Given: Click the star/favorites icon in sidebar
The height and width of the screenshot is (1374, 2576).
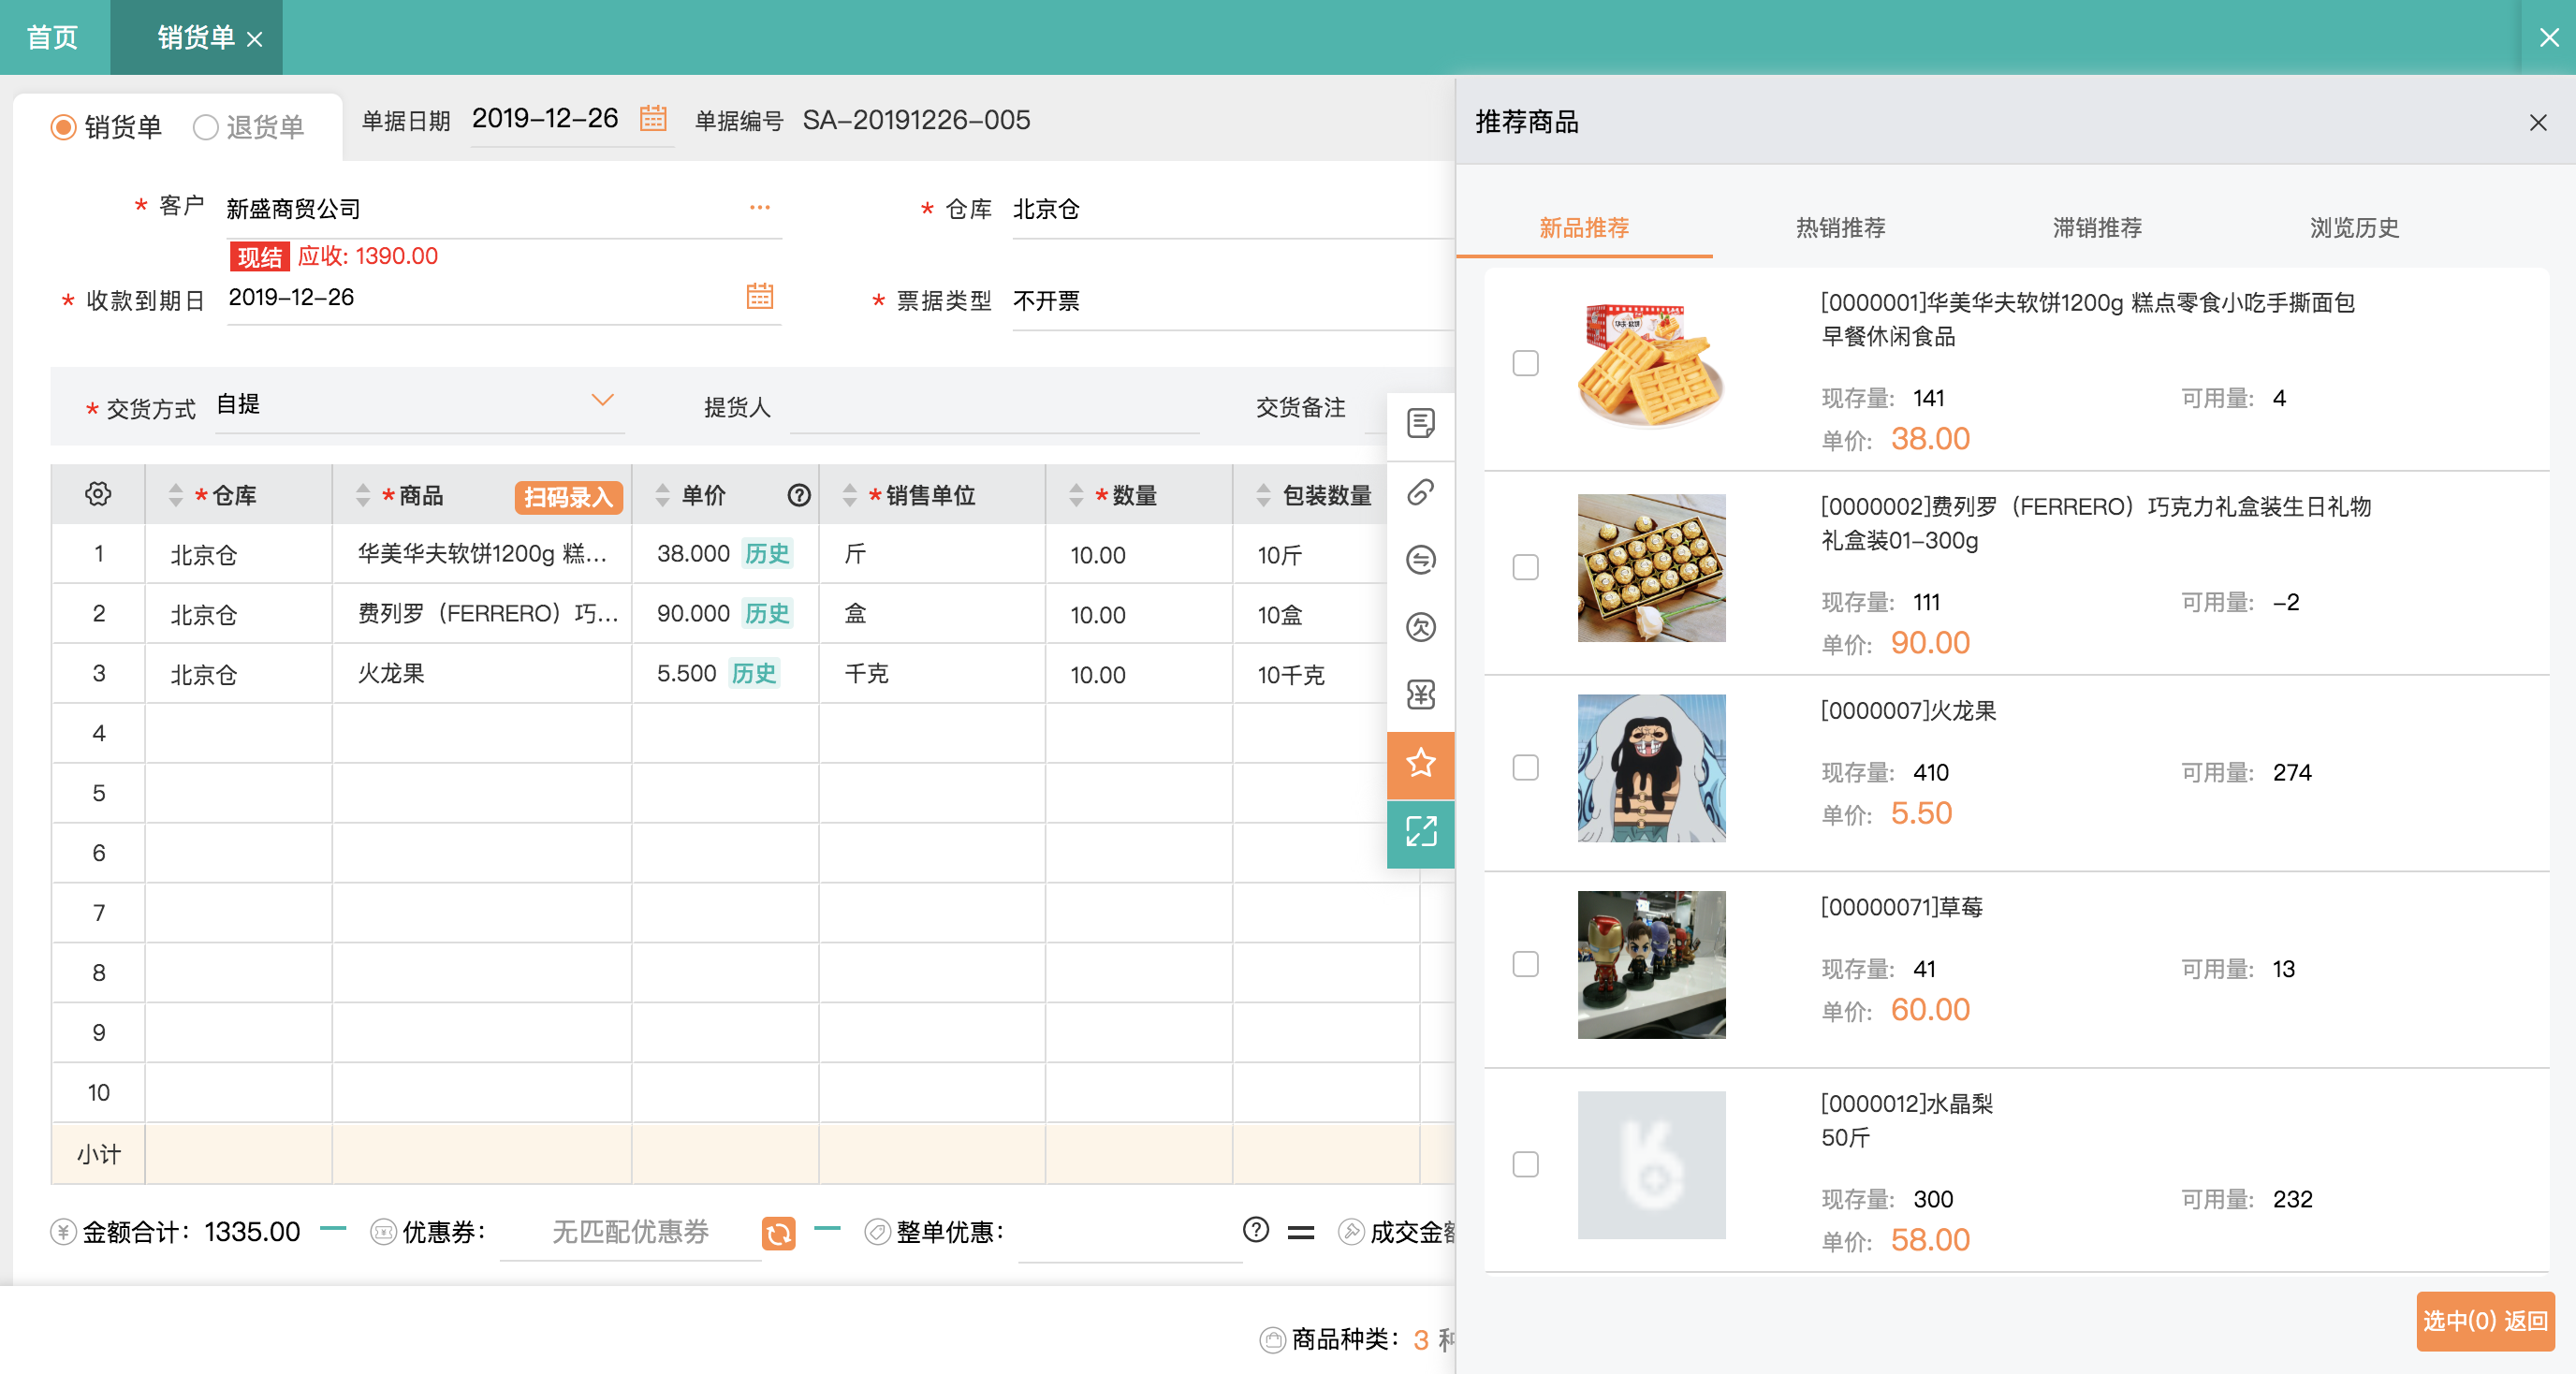Looking at the screenshot, I should pyautogui.click(x=1425, y=761).
